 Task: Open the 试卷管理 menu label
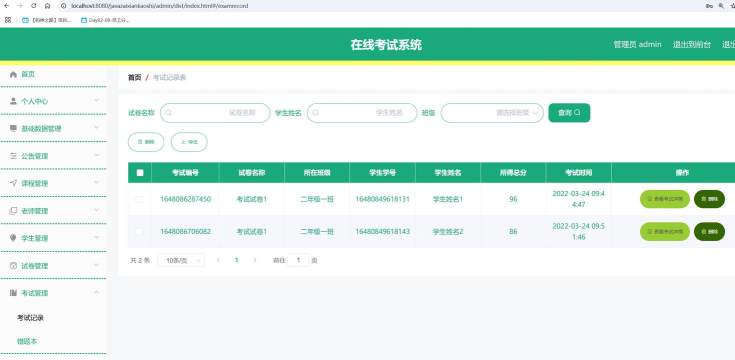(35, 266)
